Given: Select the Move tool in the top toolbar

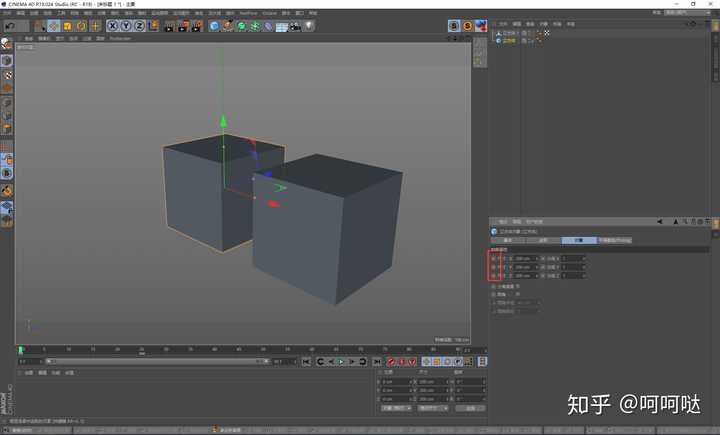Looking at the screenshot, I should tap(55, 25).
